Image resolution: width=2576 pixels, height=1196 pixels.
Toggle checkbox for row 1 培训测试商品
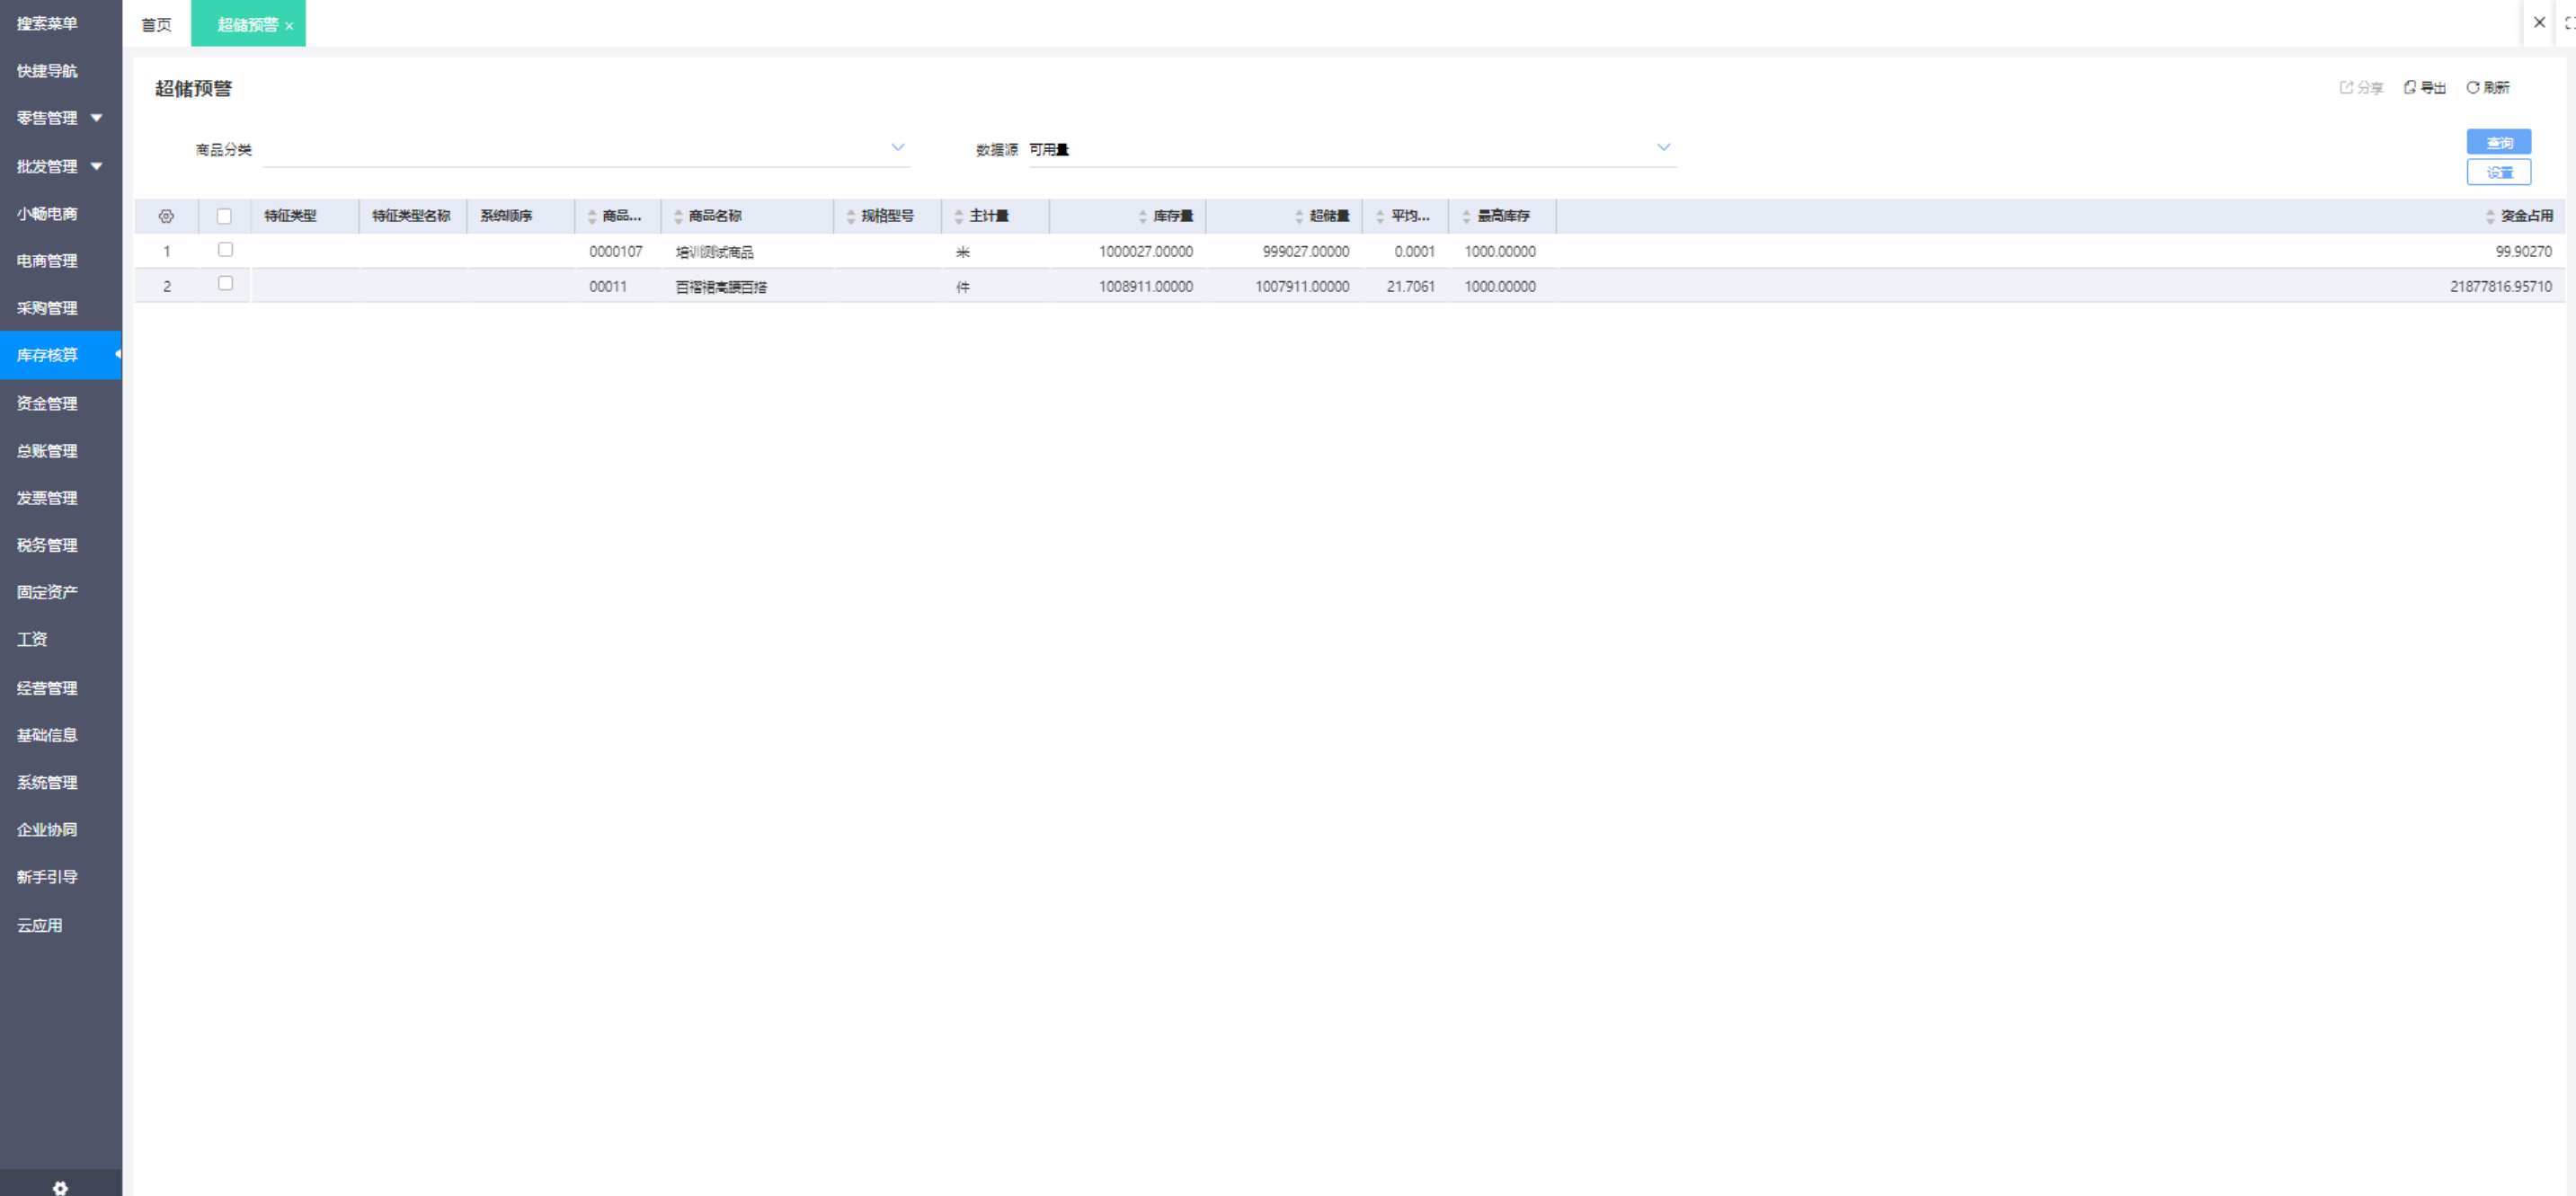click(227, 250)
